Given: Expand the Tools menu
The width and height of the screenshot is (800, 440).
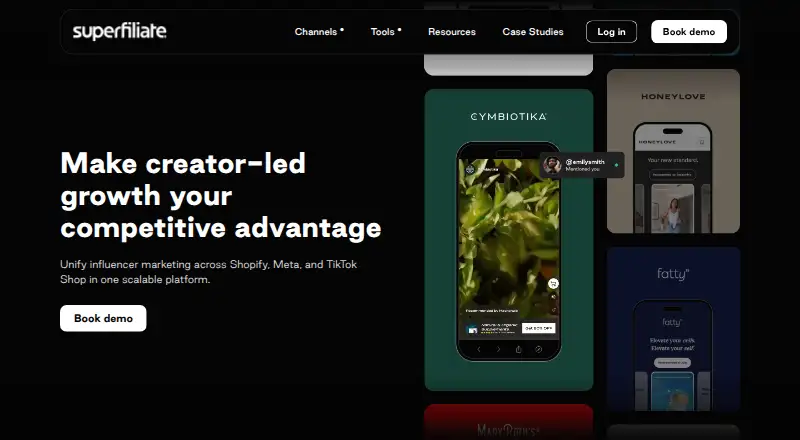Looking at the screenshot, I should pyautogui.click(x=386, y=32).
